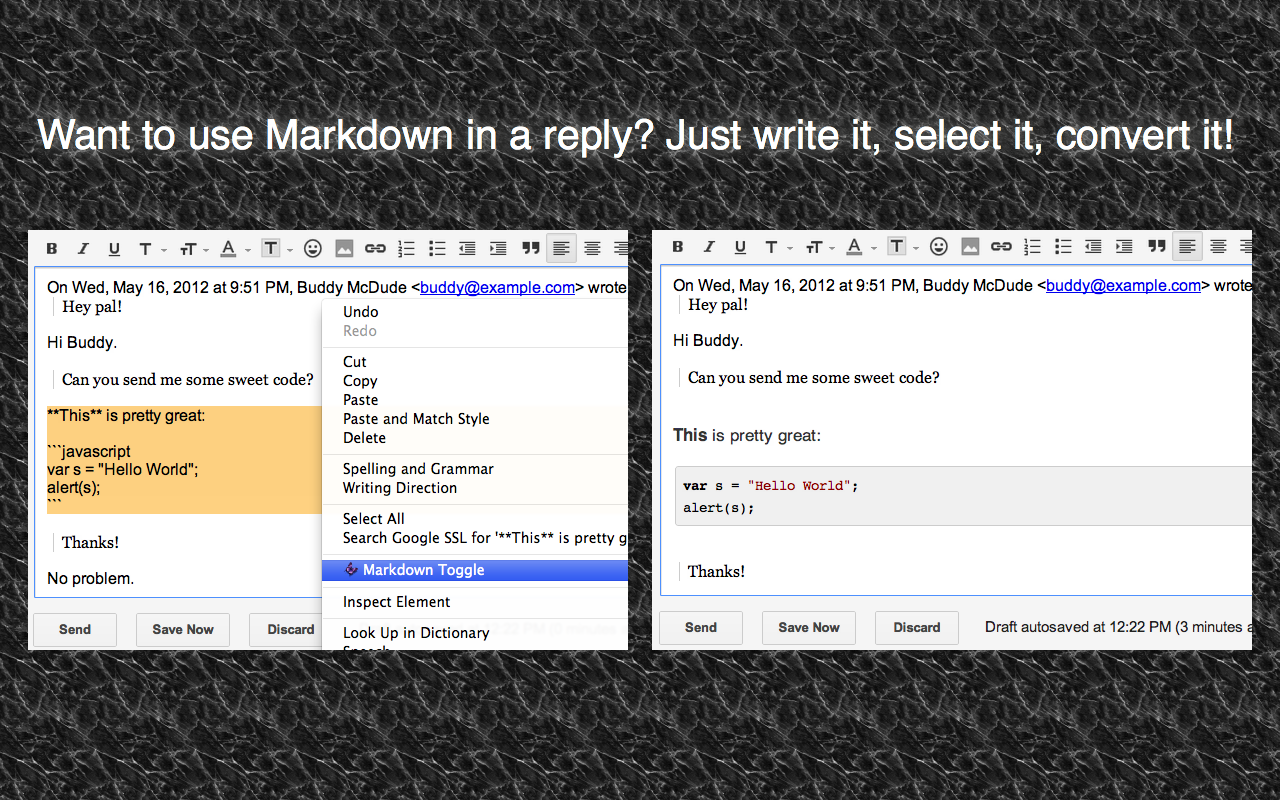Image resolution: width=1280 pixels, height=800 pixels.
Task: Create a bulleted list
Action: click(x=437, y=248)
